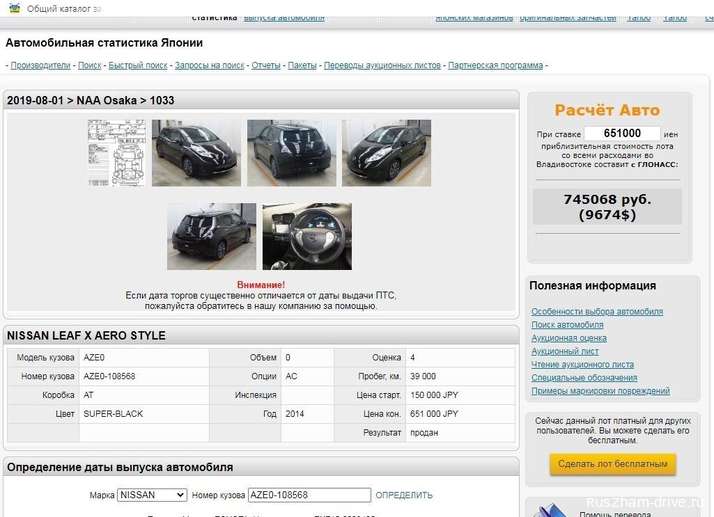This screenshot has height=517, width=714.
Task: Open the Быстрый поиск menu link
Action: (x=138, y=65)
